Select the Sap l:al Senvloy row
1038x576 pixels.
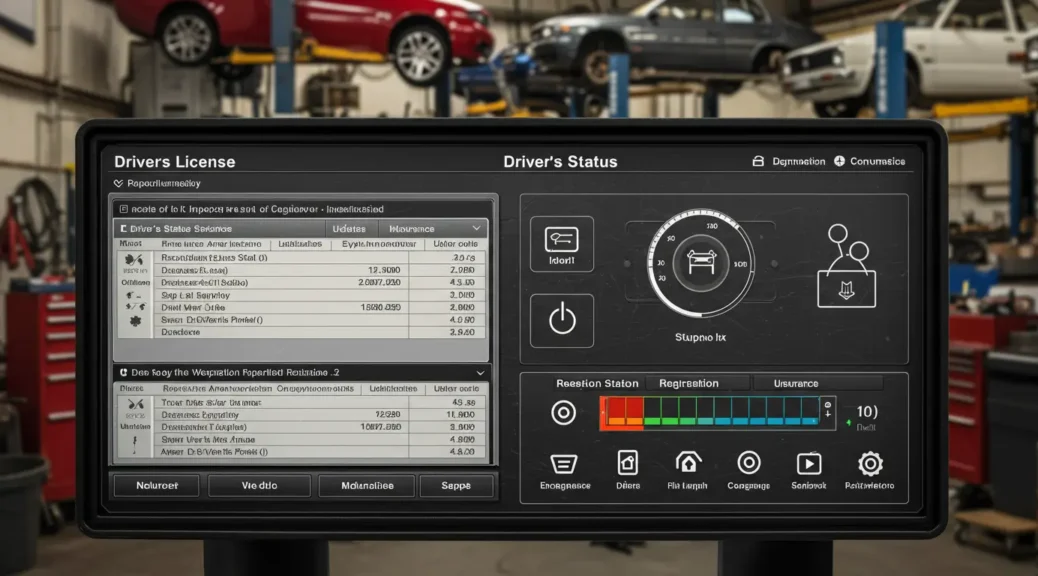(x=320, y=295)
